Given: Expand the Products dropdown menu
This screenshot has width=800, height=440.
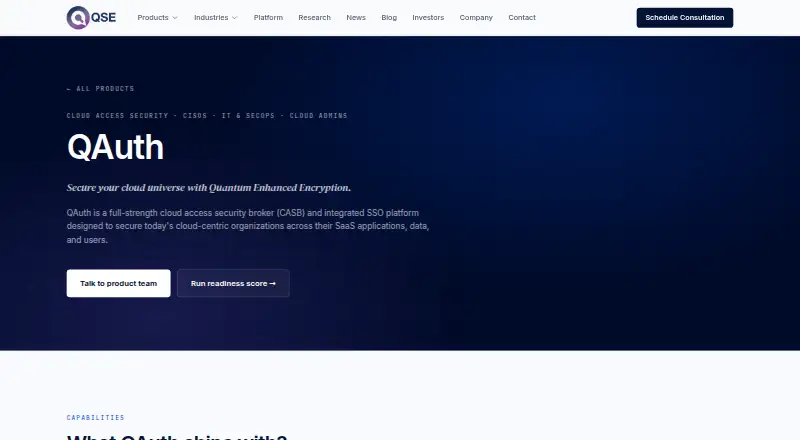Looking at the screenshot, I should point(158,17).
